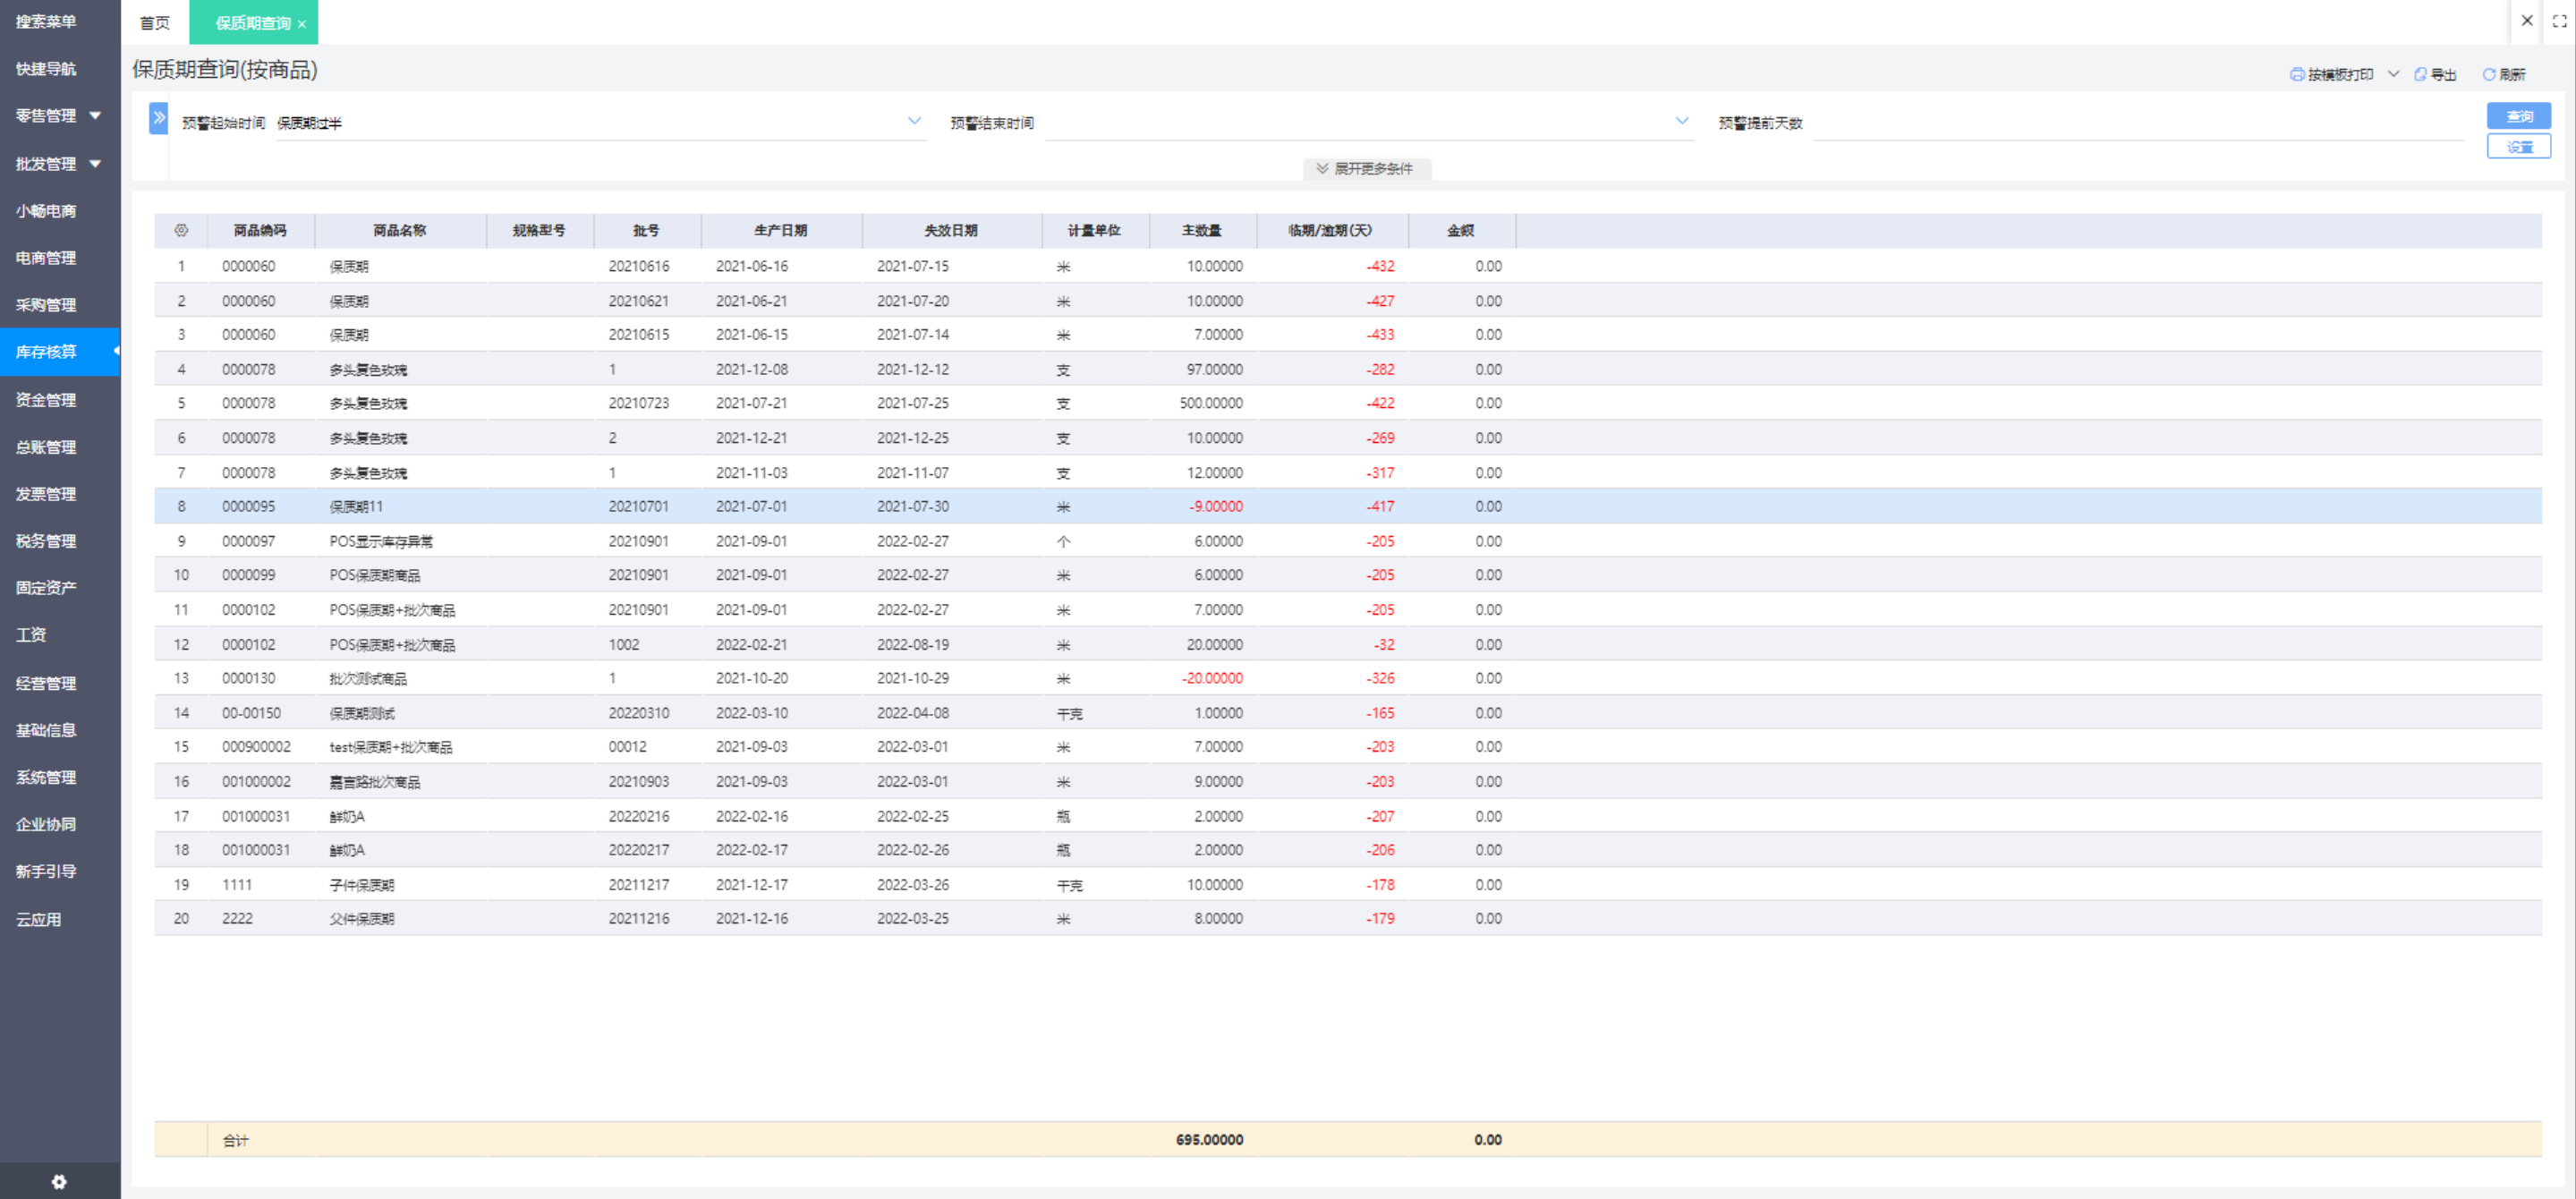This screenshot has height=1199, width=2576.
Task: Open 预警结束时间 dropdown
Action: click(1679, 122)
